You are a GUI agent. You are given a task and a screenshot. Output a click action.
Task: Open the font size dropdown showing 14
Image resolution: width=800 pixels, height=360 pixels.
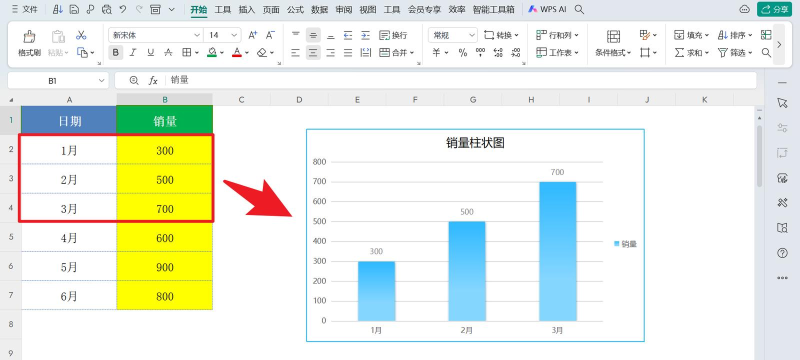click(x=234, y=35)
